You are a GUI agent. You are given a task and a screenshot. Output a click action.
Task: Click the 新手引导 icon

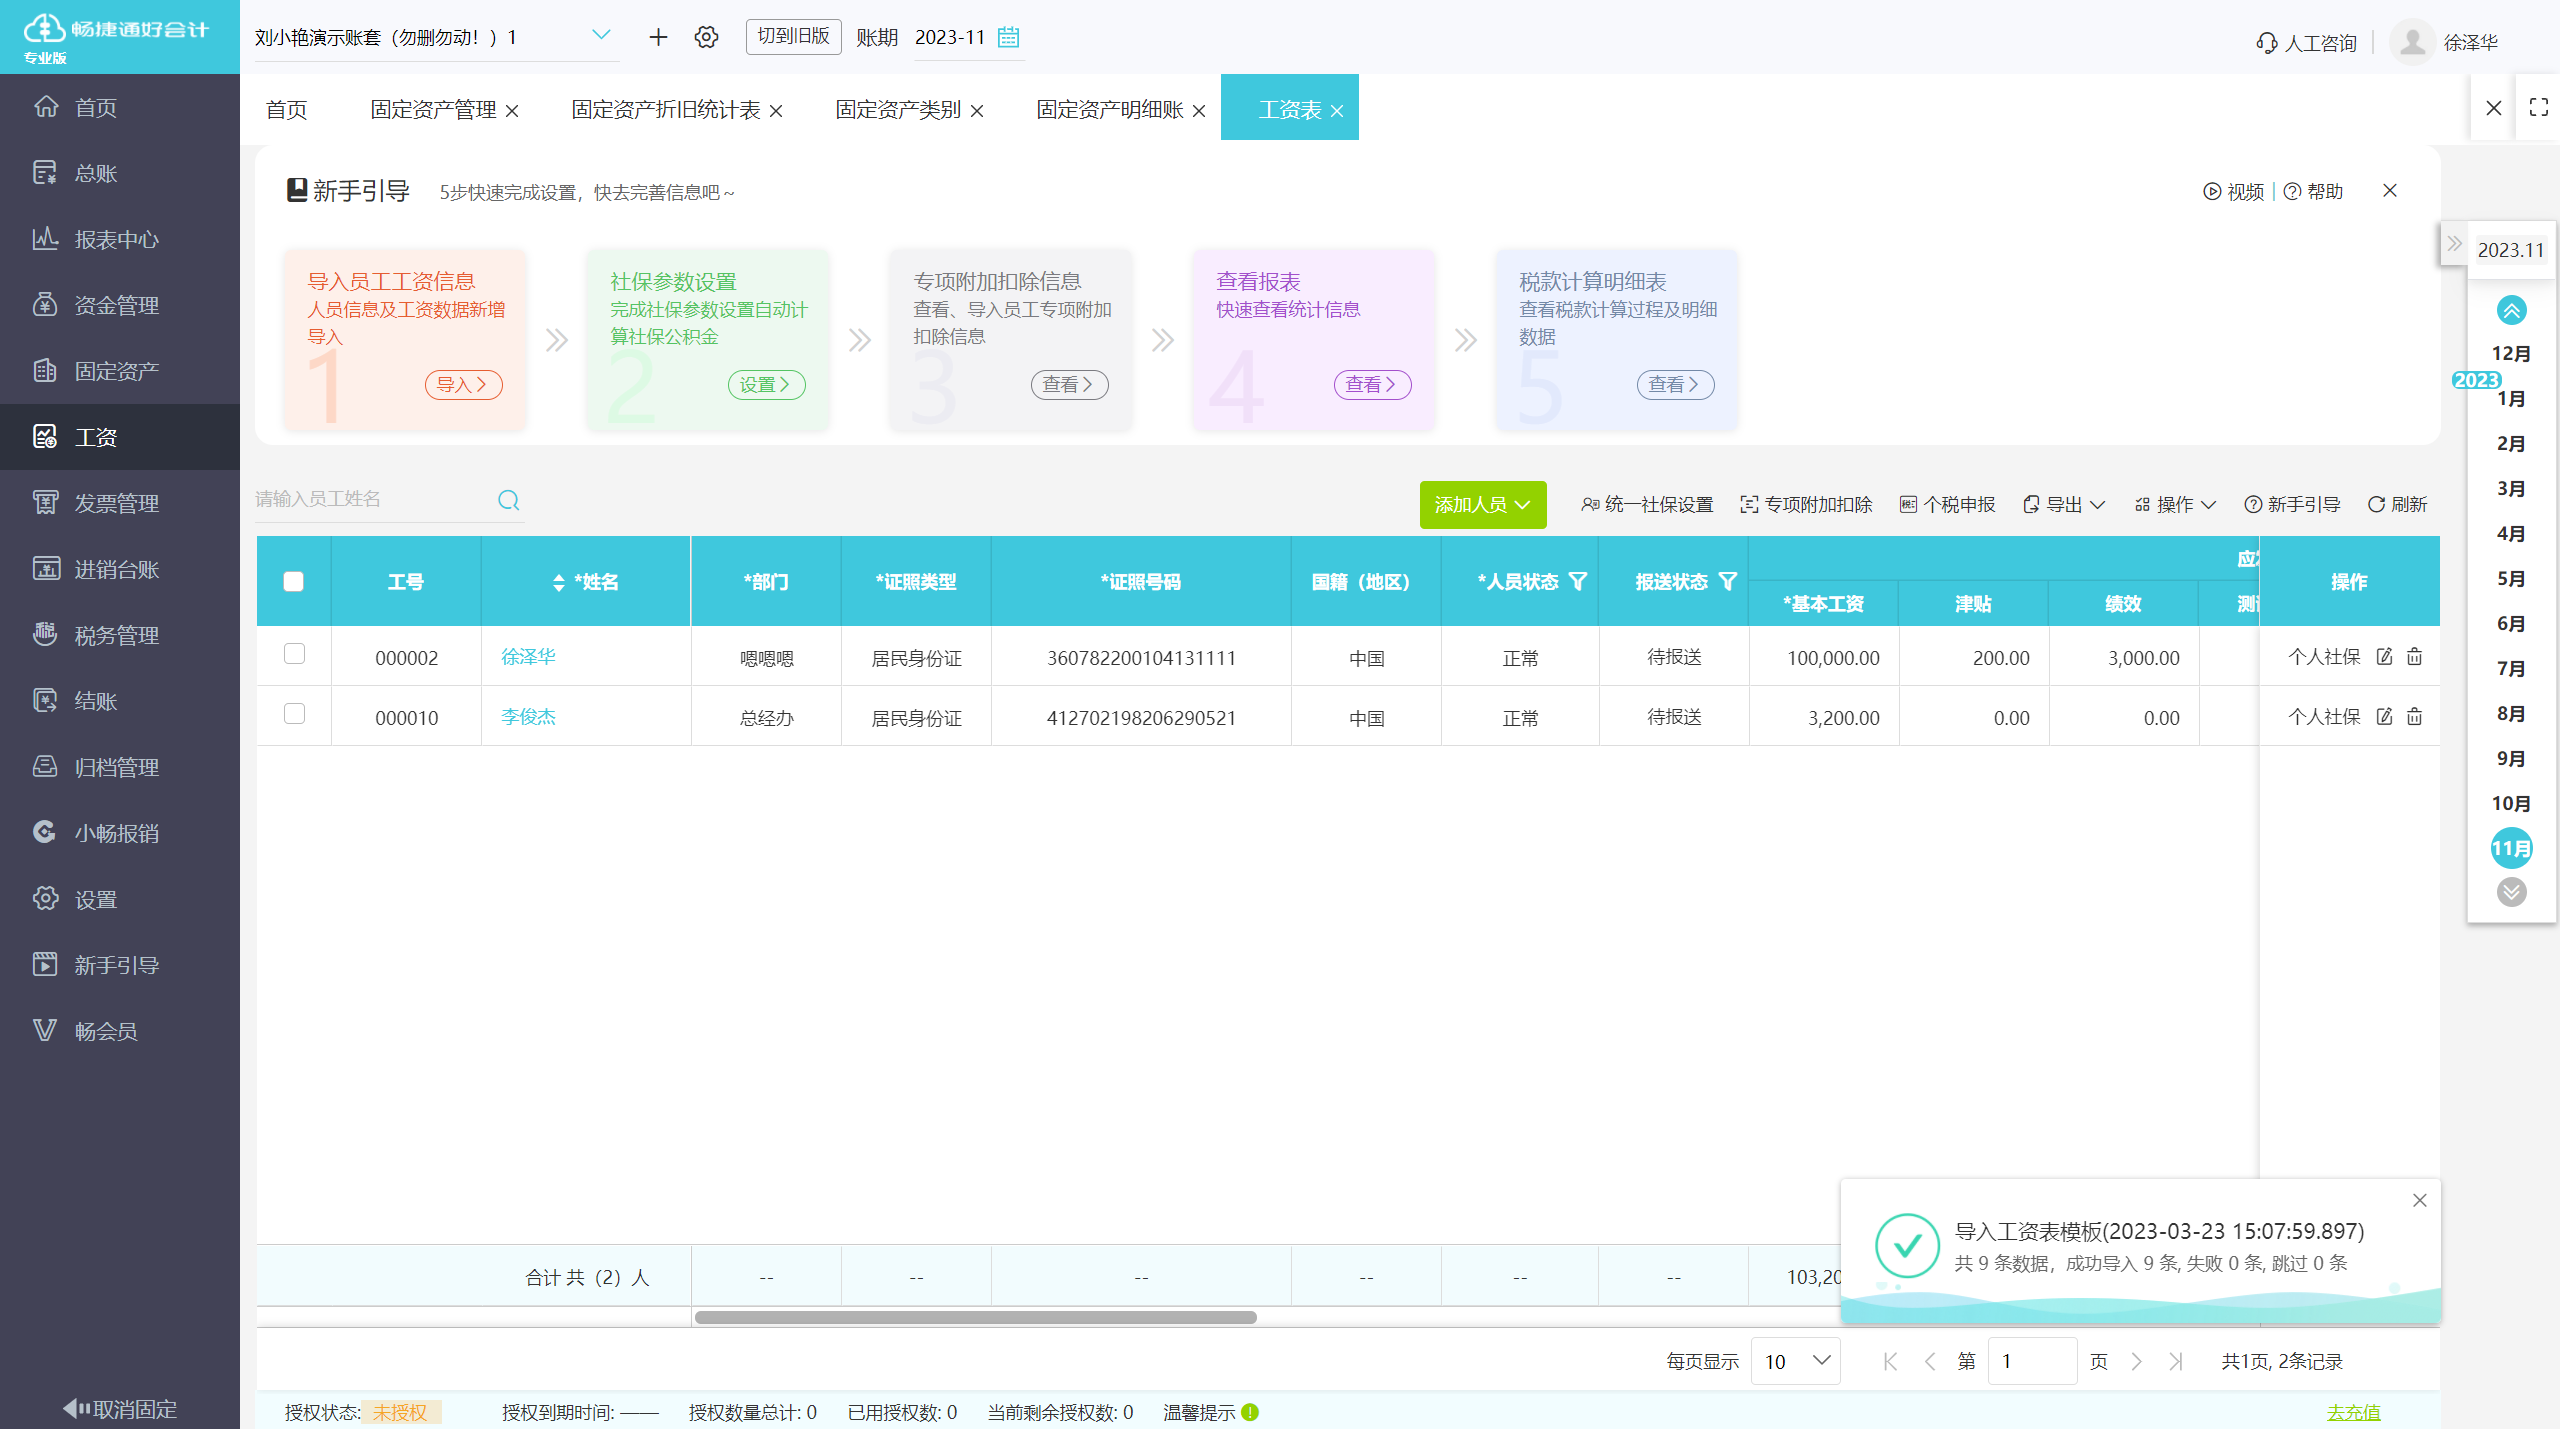(x=47, y=965)
